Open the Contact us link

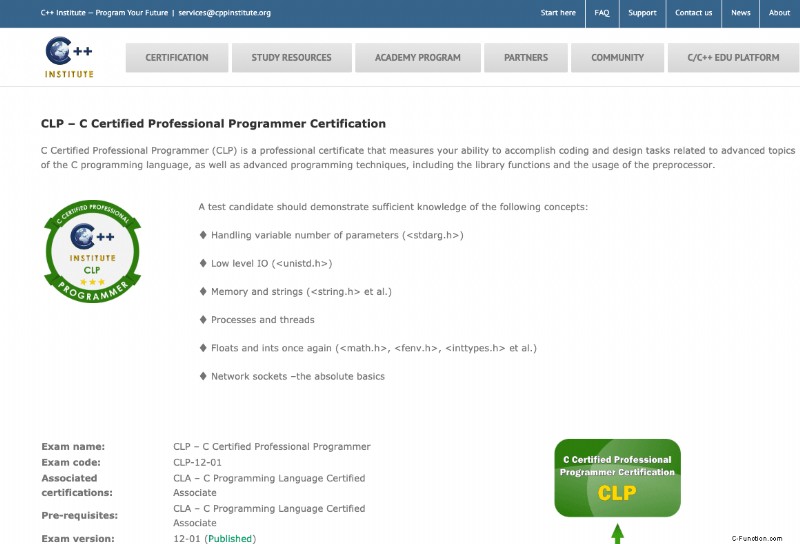coord(694,13)
